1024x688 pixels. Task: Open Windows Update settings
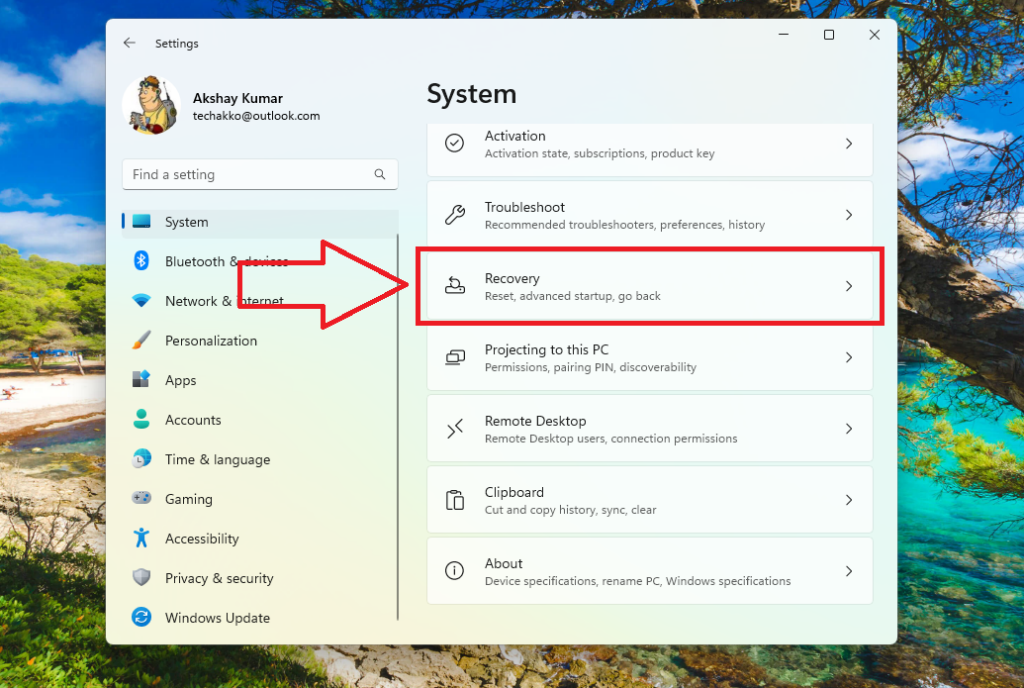tap(217, 618)
